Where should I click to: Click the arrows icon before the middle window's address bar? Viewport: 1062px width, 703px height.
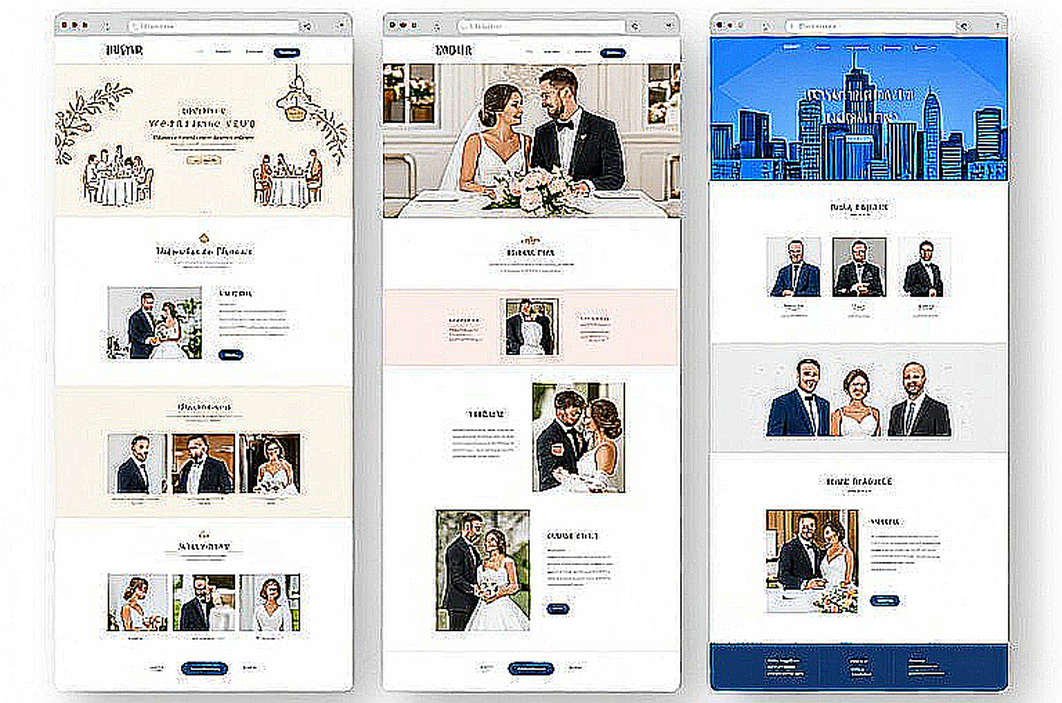(437, 26)
